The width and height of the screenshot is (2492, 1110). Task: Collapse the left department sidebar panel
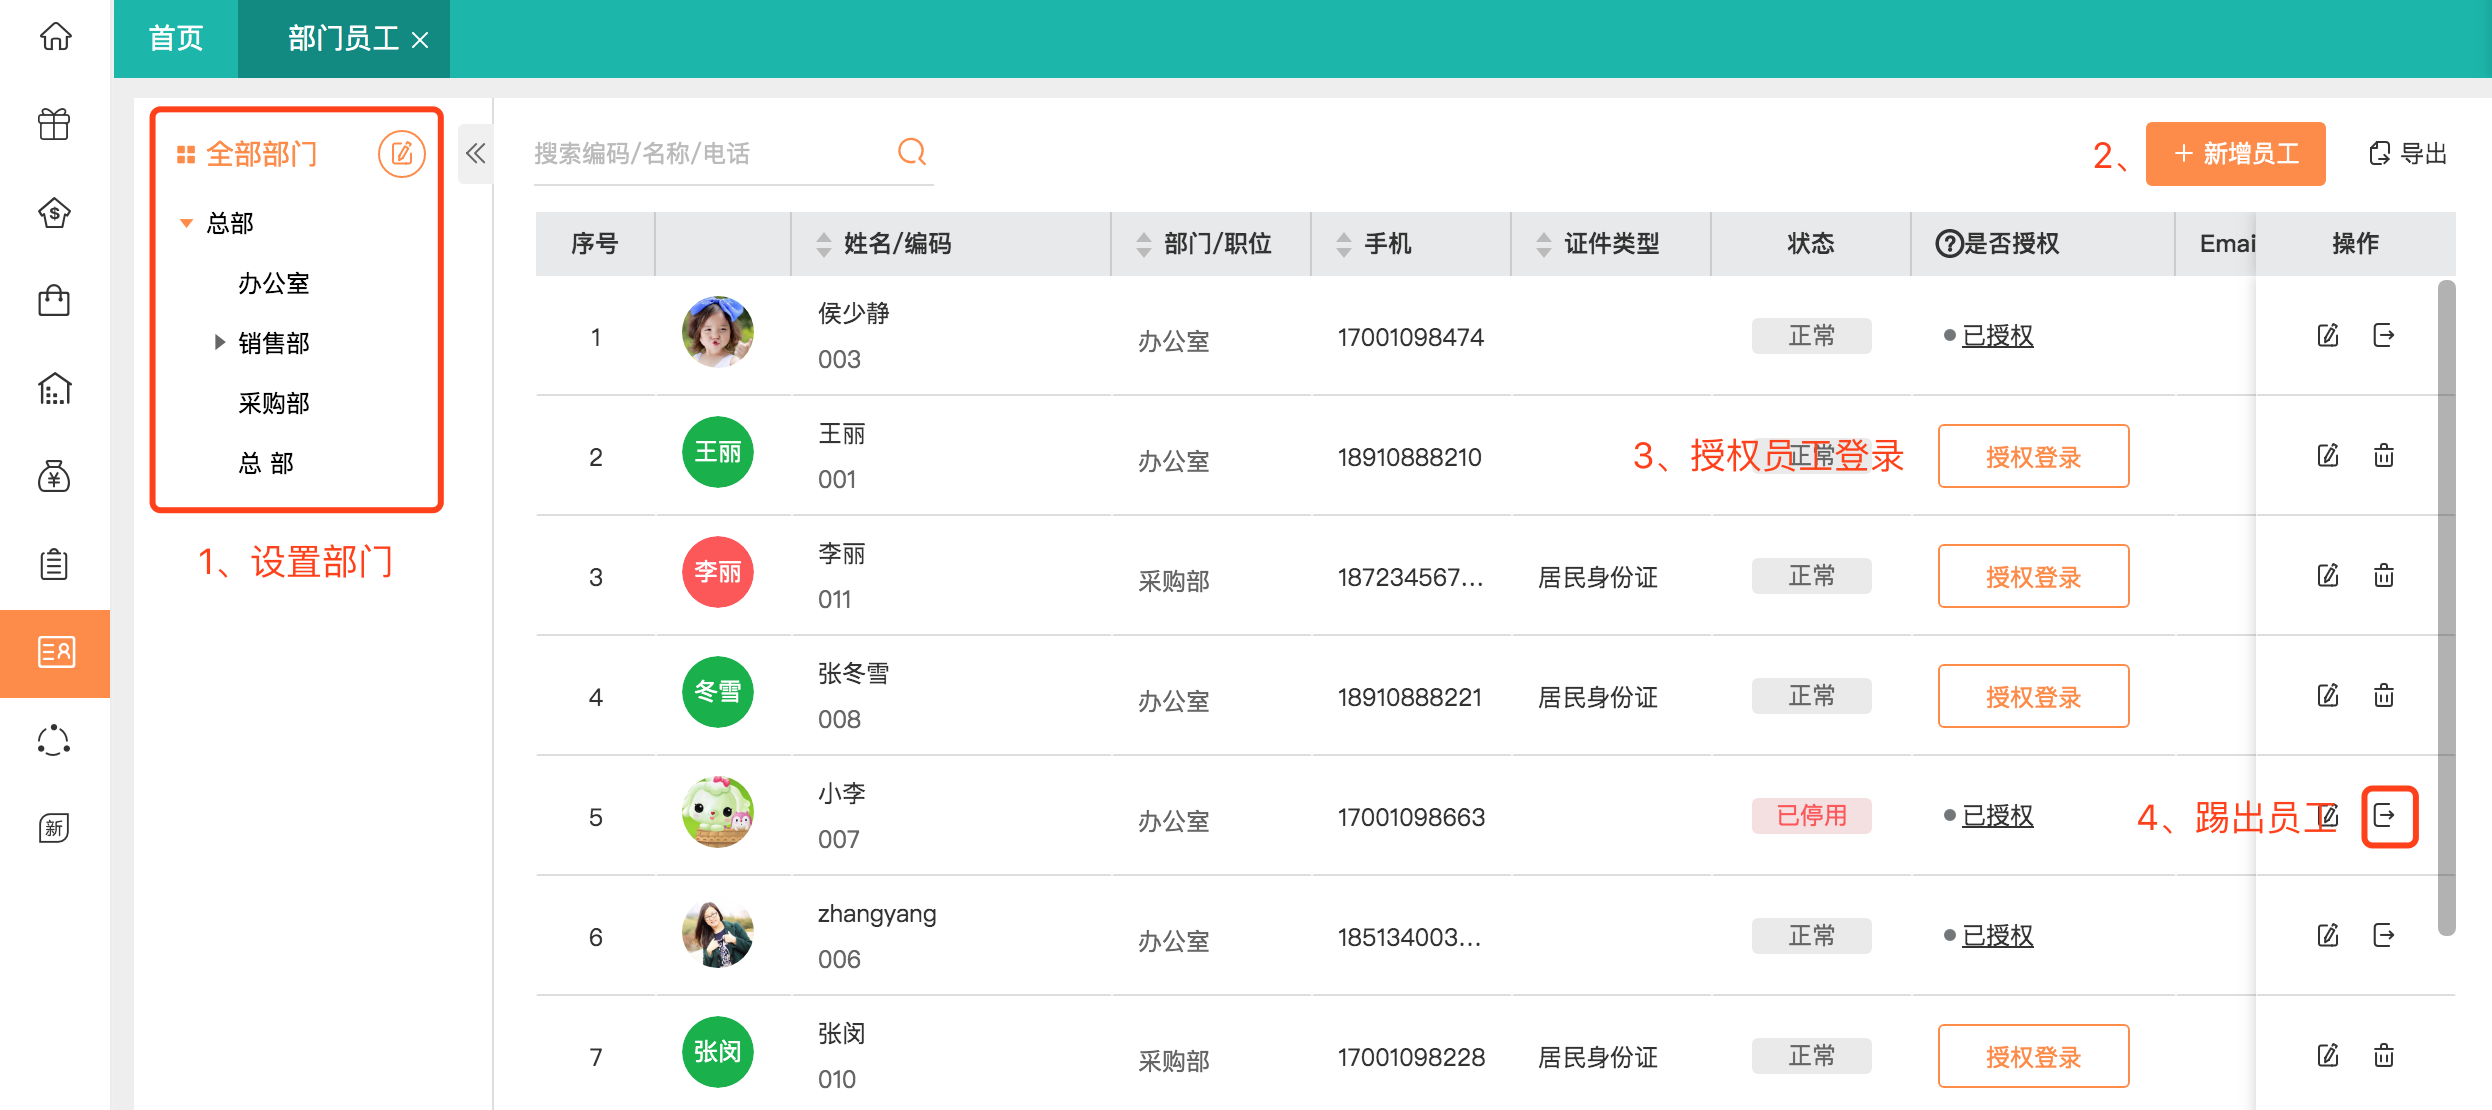(x=477, y=153)
